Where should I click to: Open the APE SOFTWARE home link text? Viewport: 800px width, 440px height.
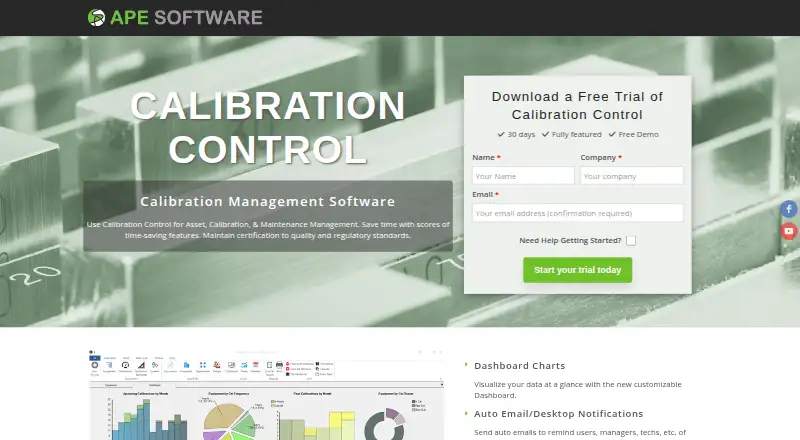(186, 17)
